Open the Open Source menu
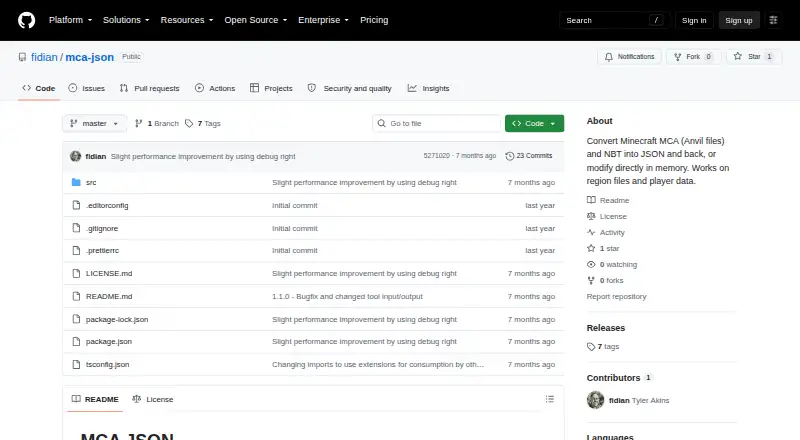Image resolution: width=800 pixels, height=440 pixels. 256,20
